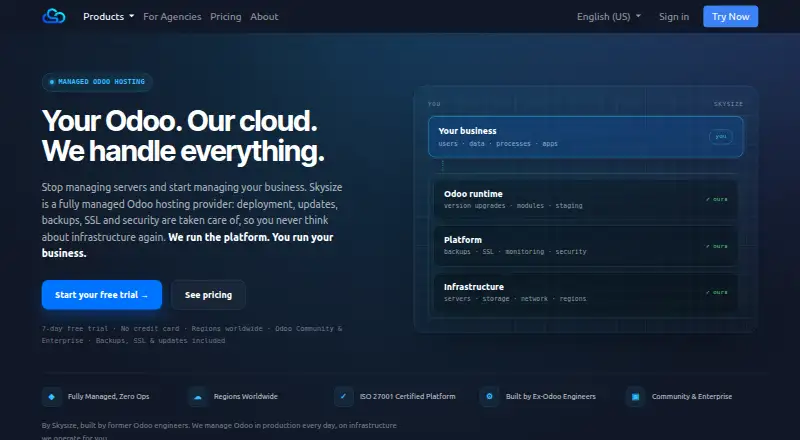Click the 'ours' checkmark on Infrastructure row

coord(717,292)
